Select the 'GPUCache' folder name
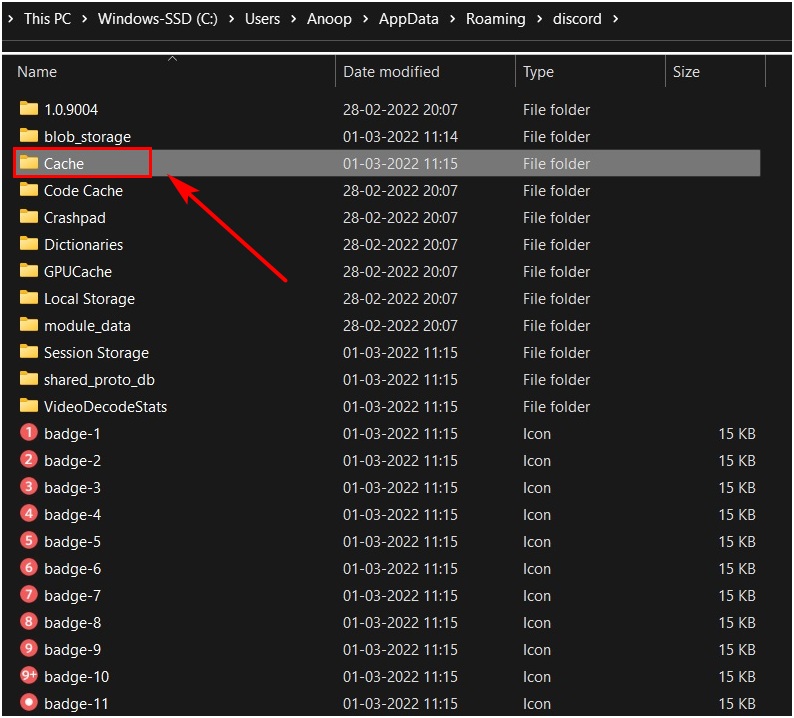Viewport: 794px width, 718px height. click(x=78, y=271)
